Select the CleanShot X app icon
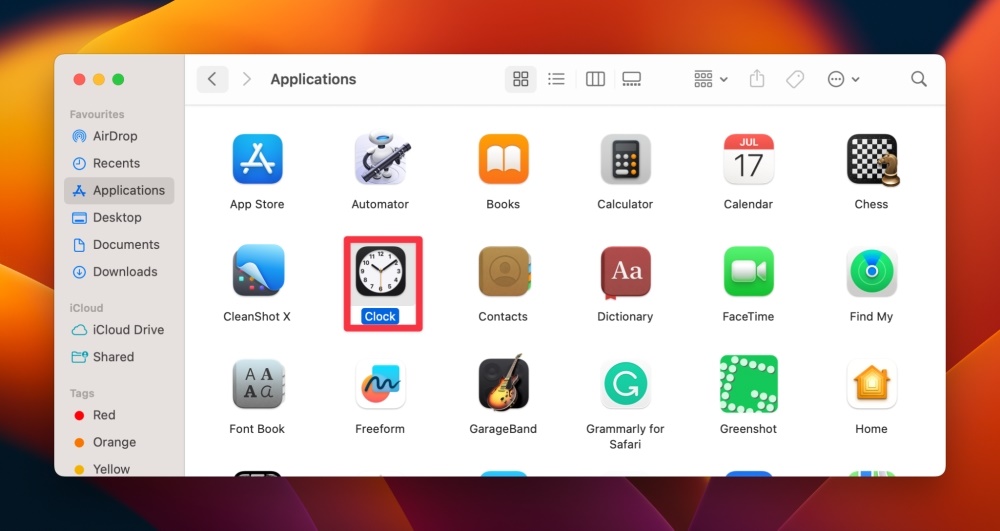Image resolution: width=1000 pixels, height=531 pixels. point(258,270)
